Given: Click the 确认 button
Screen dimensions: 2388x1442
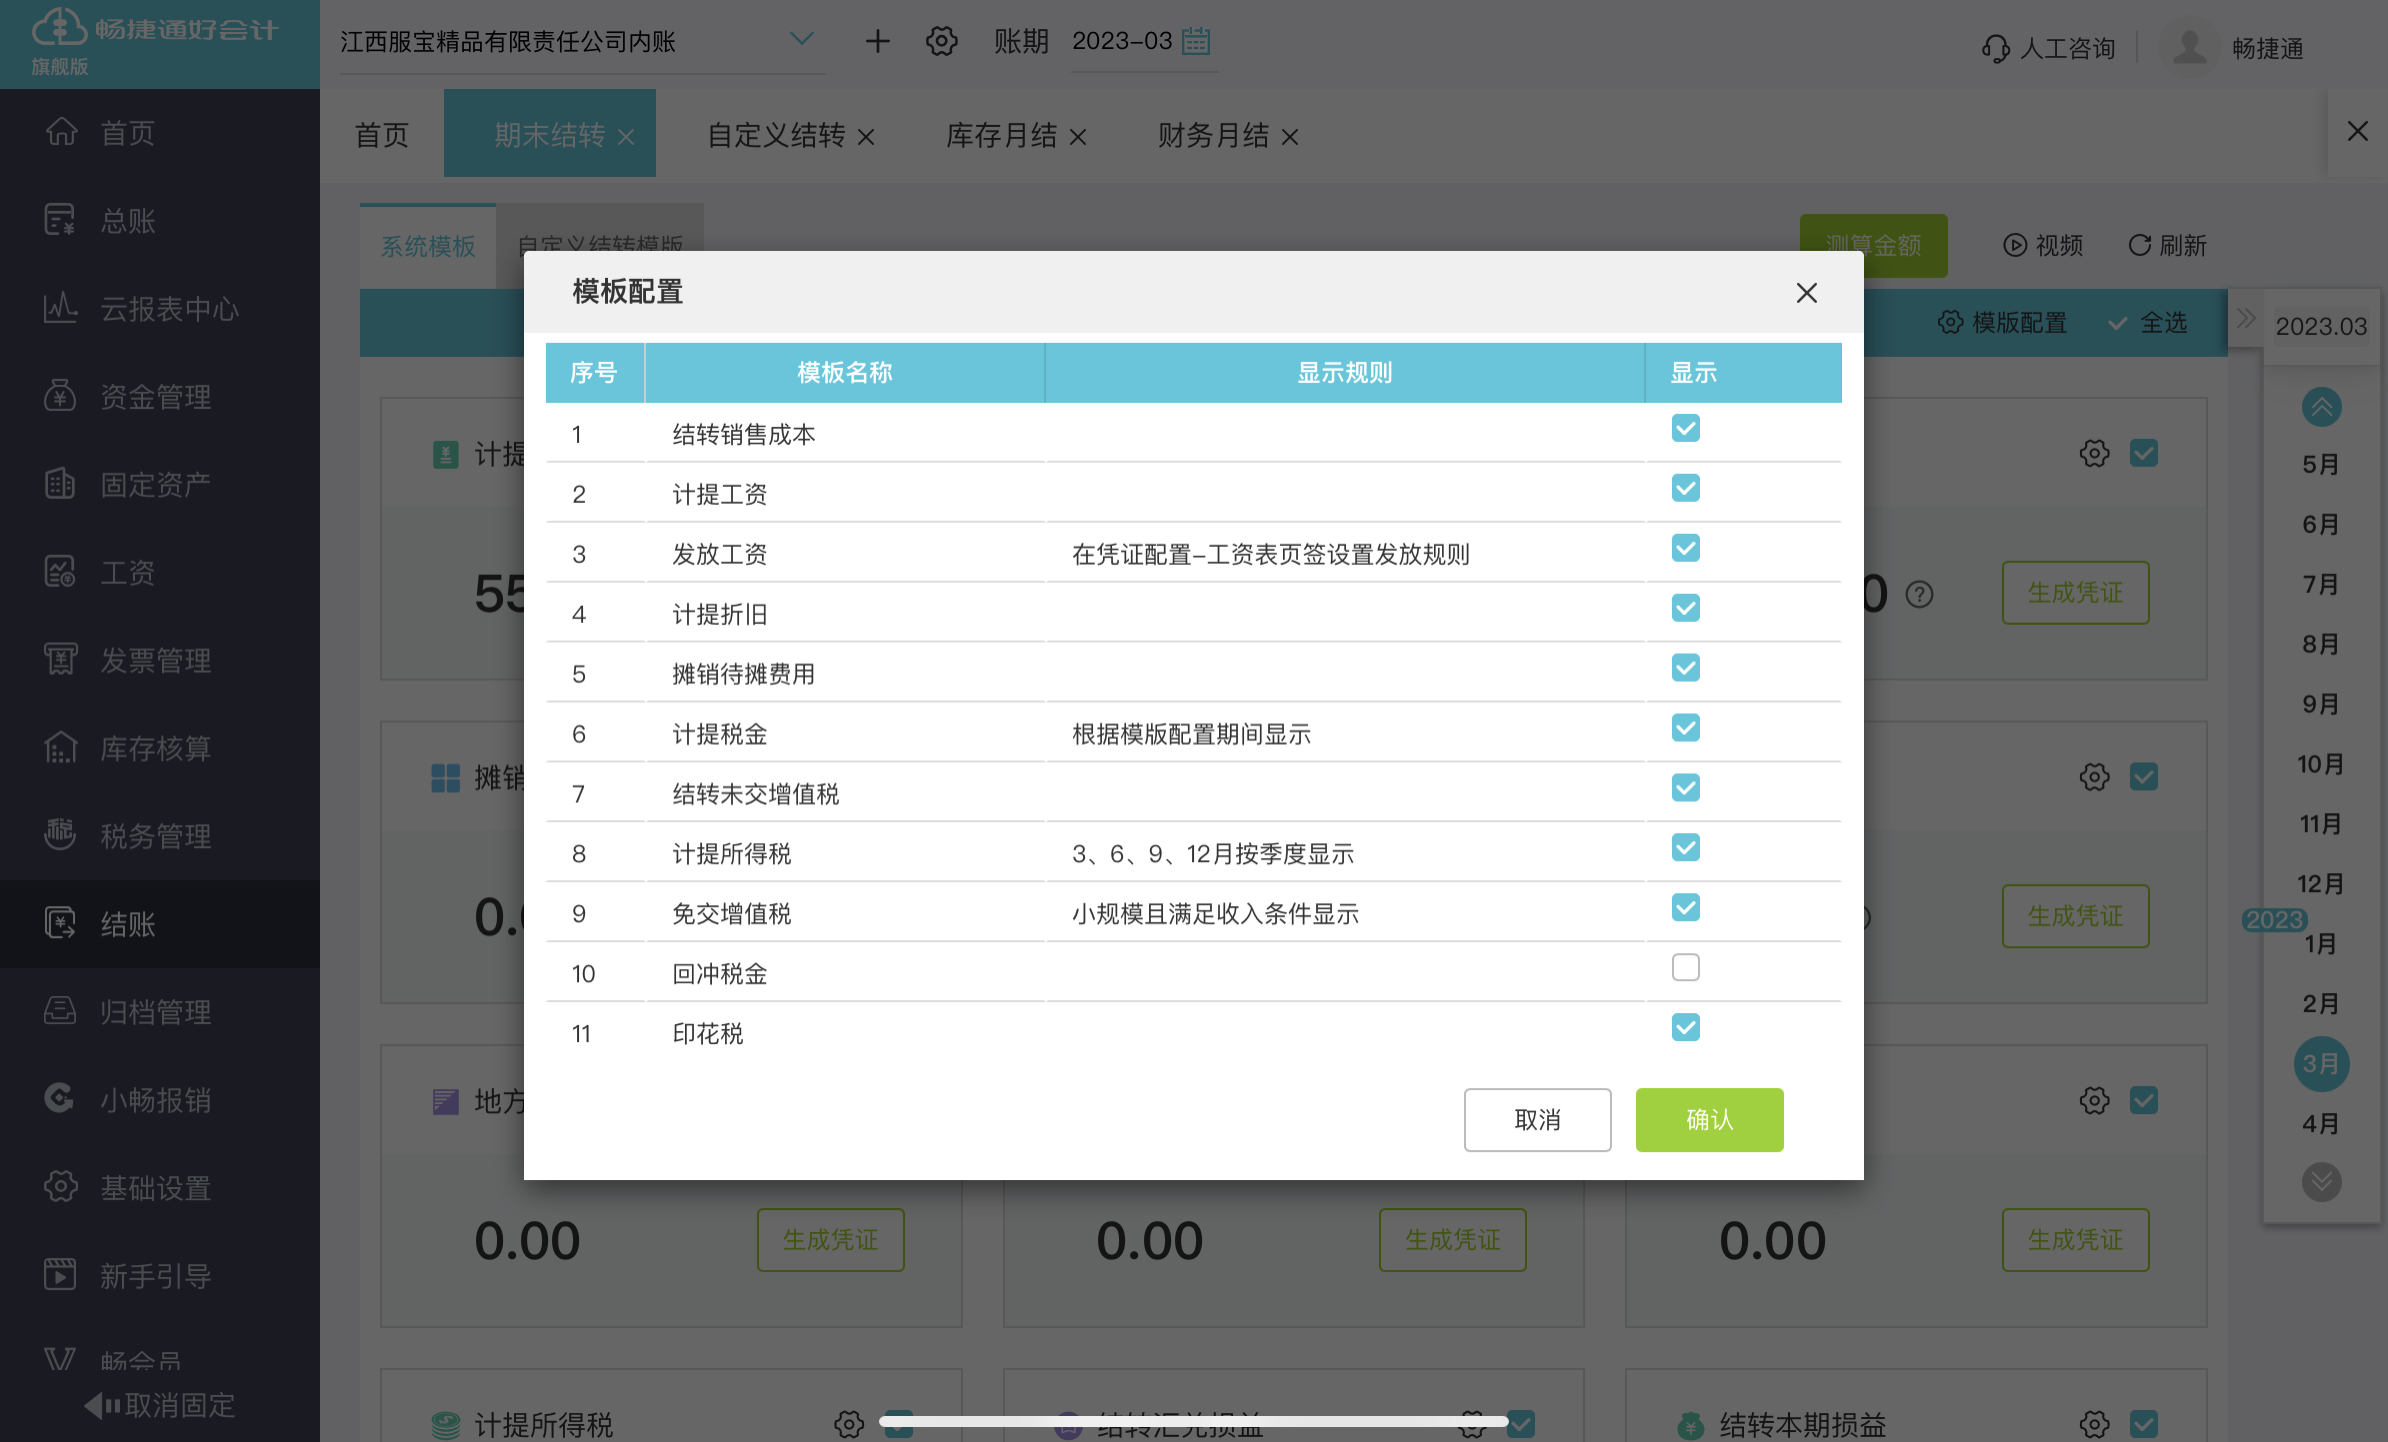Looking at the screenshot, I should (x=1707, y=1119).
